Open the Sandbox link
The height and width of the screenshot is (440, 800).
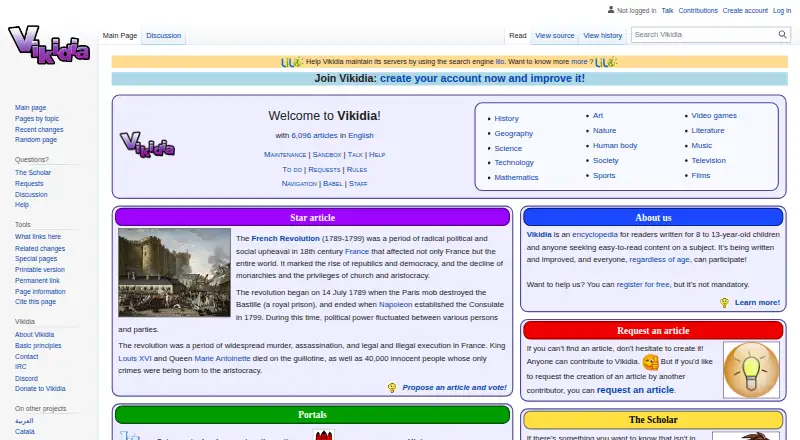click(x=327, y=155)
